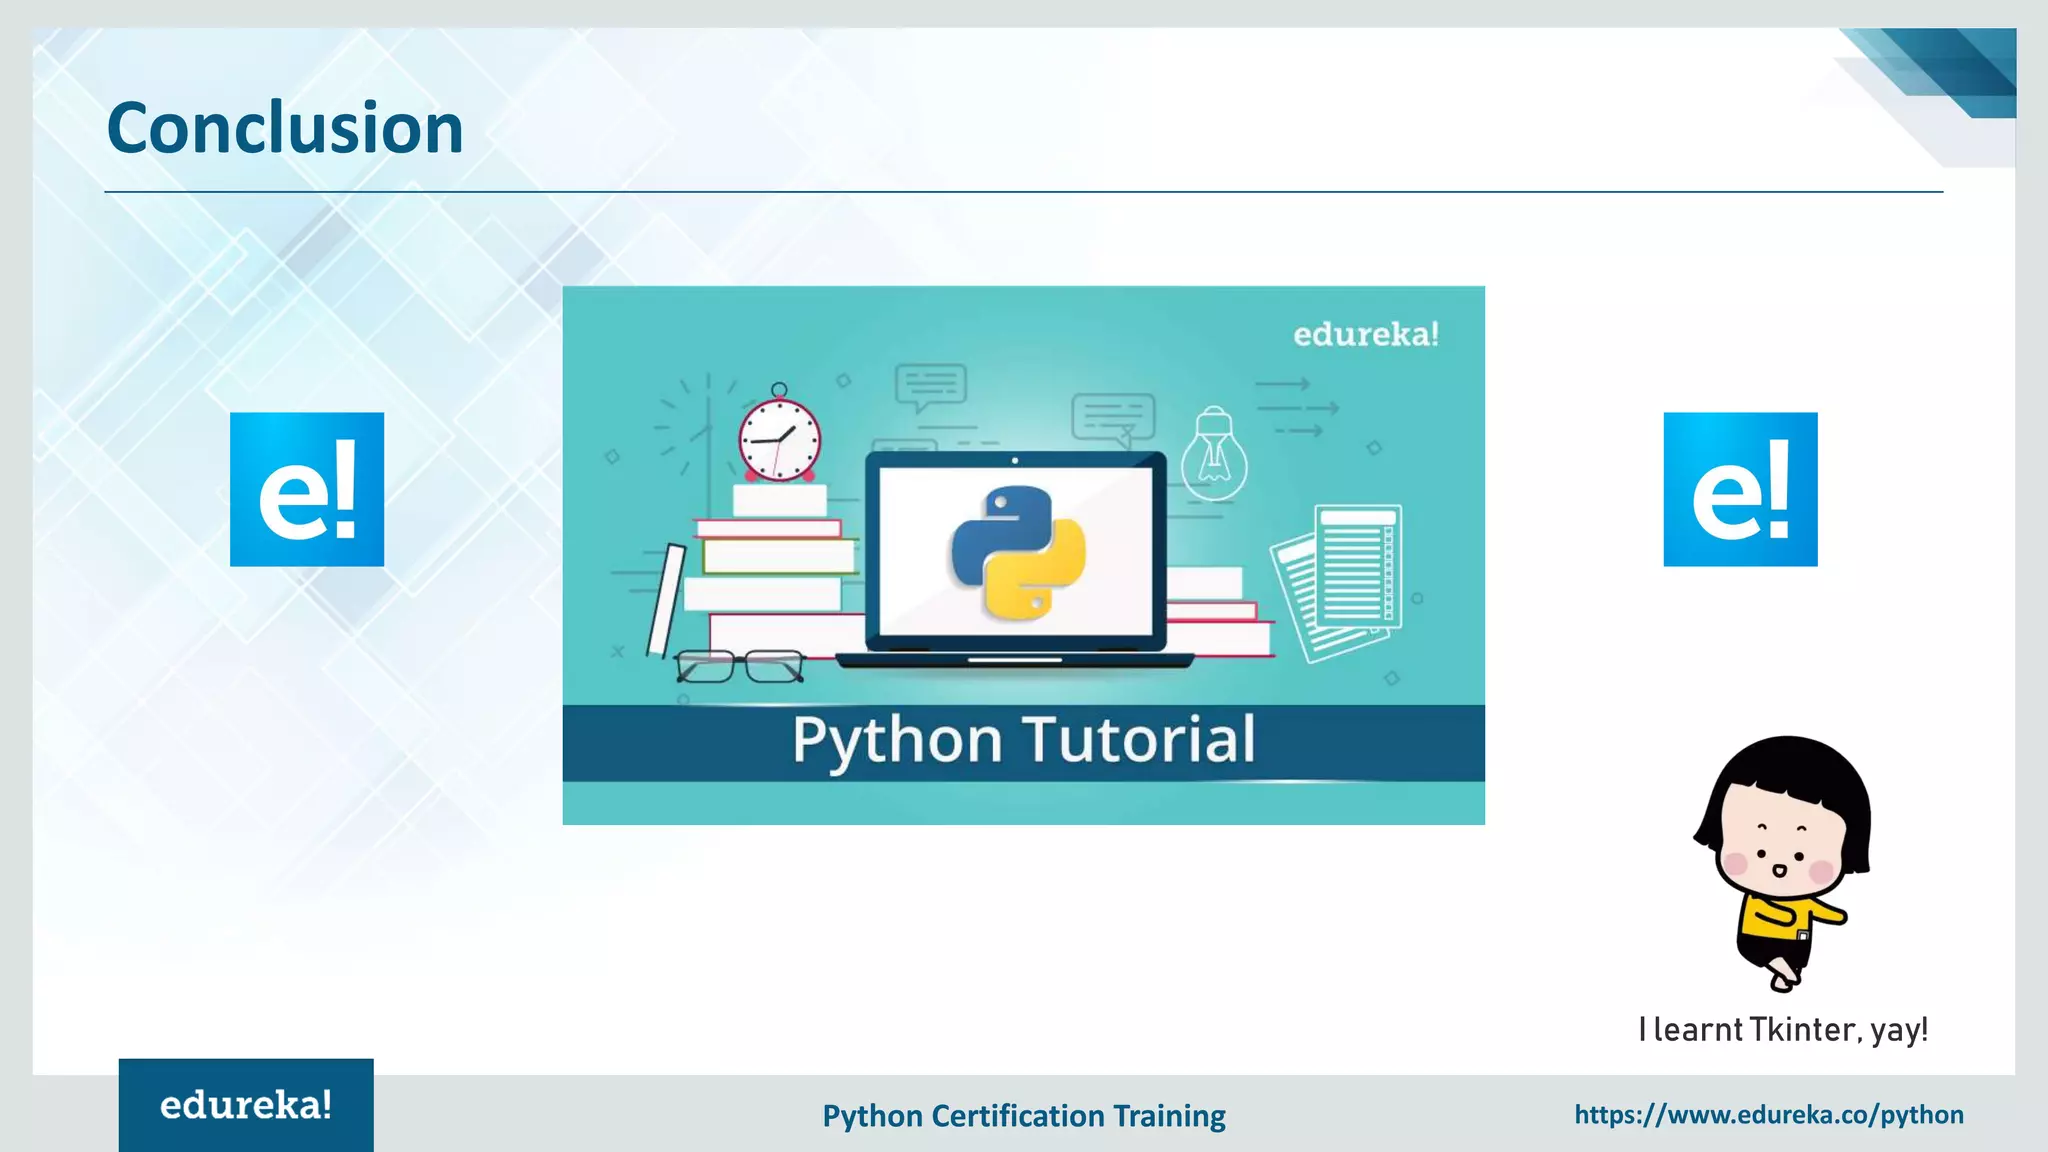The height and width of the screenshot is (1152, 2048).
Task: Click the edureka! watermark in tutorial image
Action: (x=1365, y=334)
